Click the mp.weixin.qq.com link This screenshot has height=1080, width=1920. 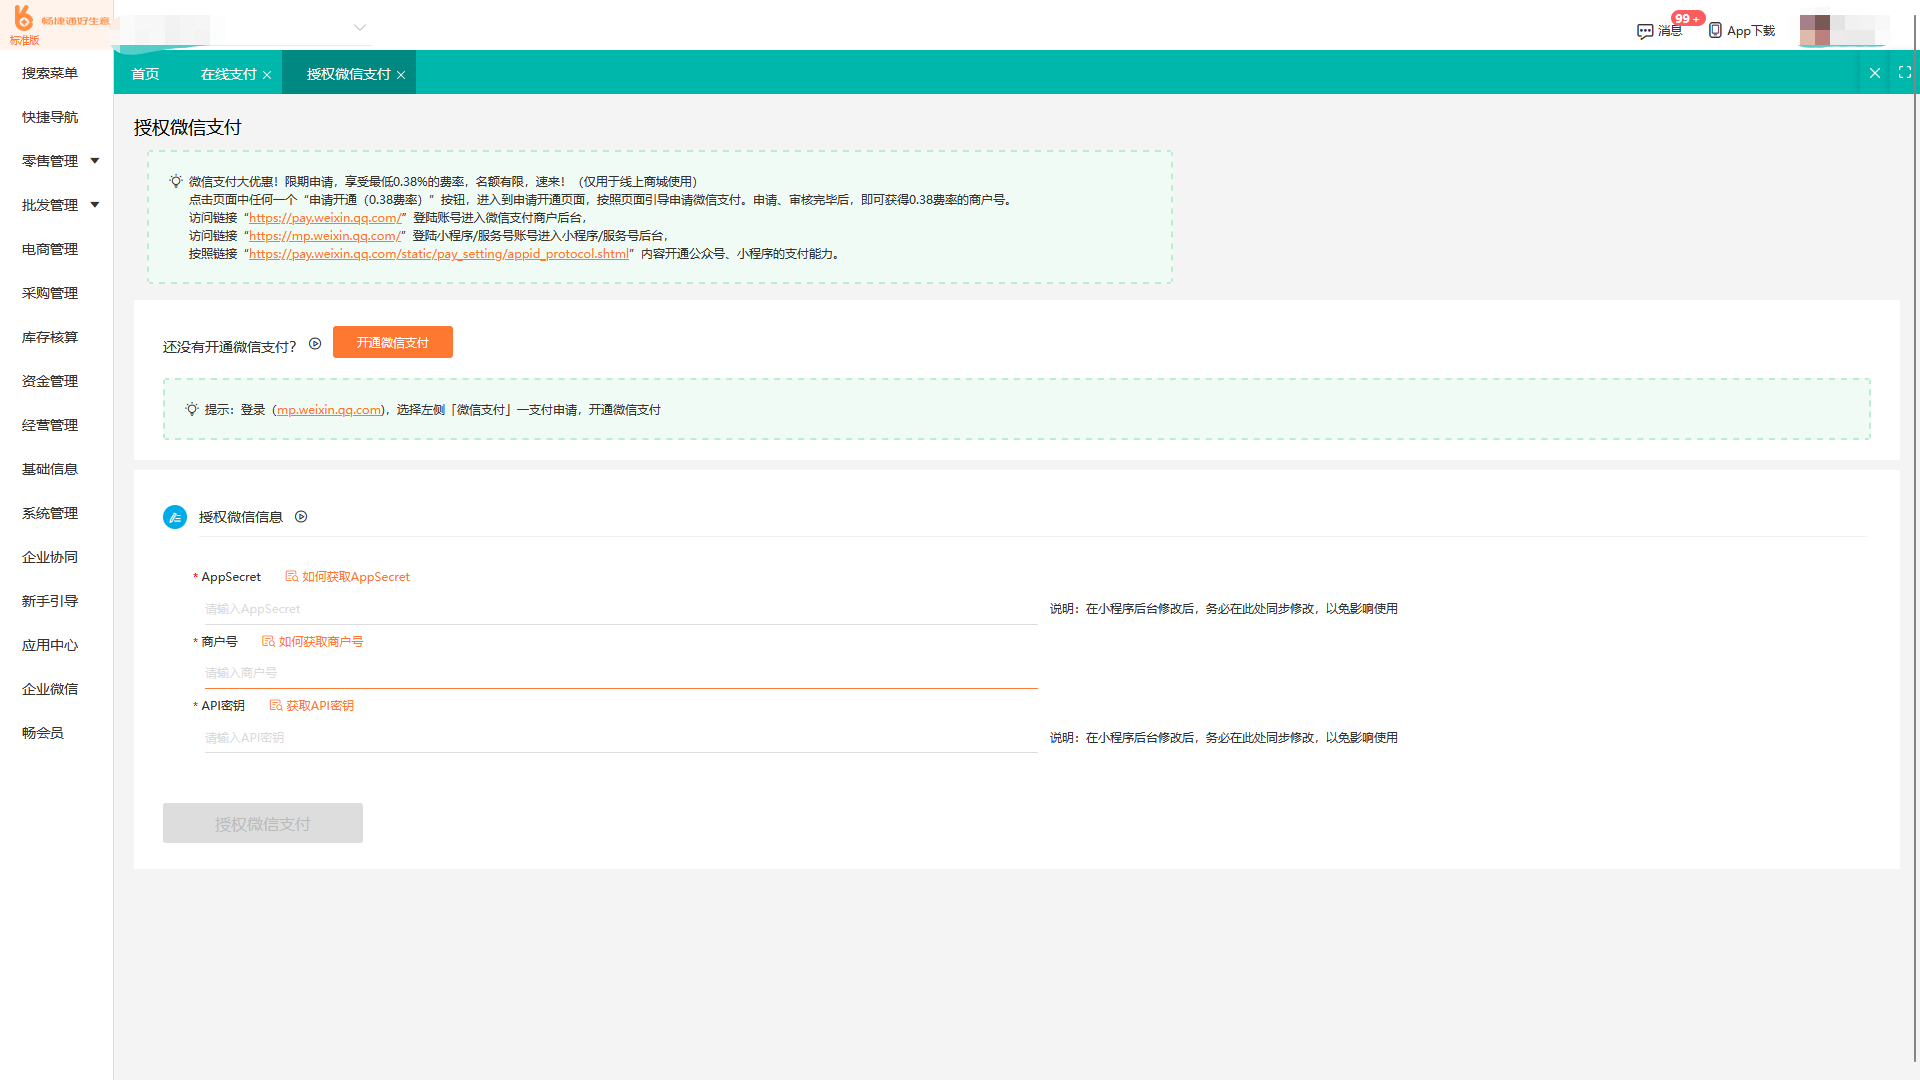(x=327, y=409)
